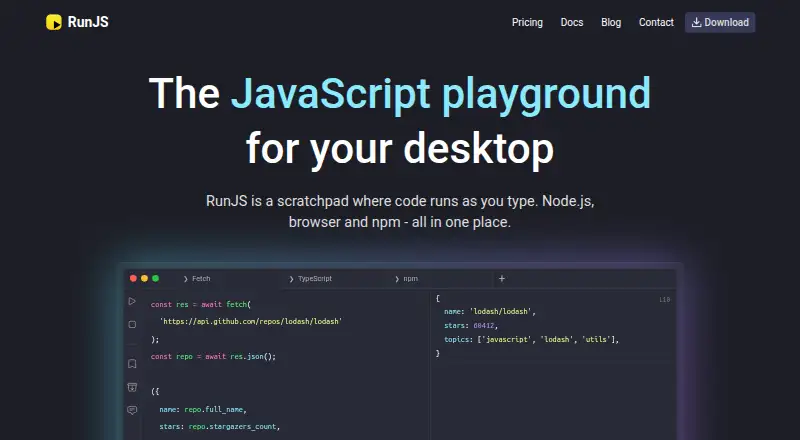The height and width of the screenshot is (440, 800).
Task: Click the yellow minimize window dot
Action: click(144, 278)
